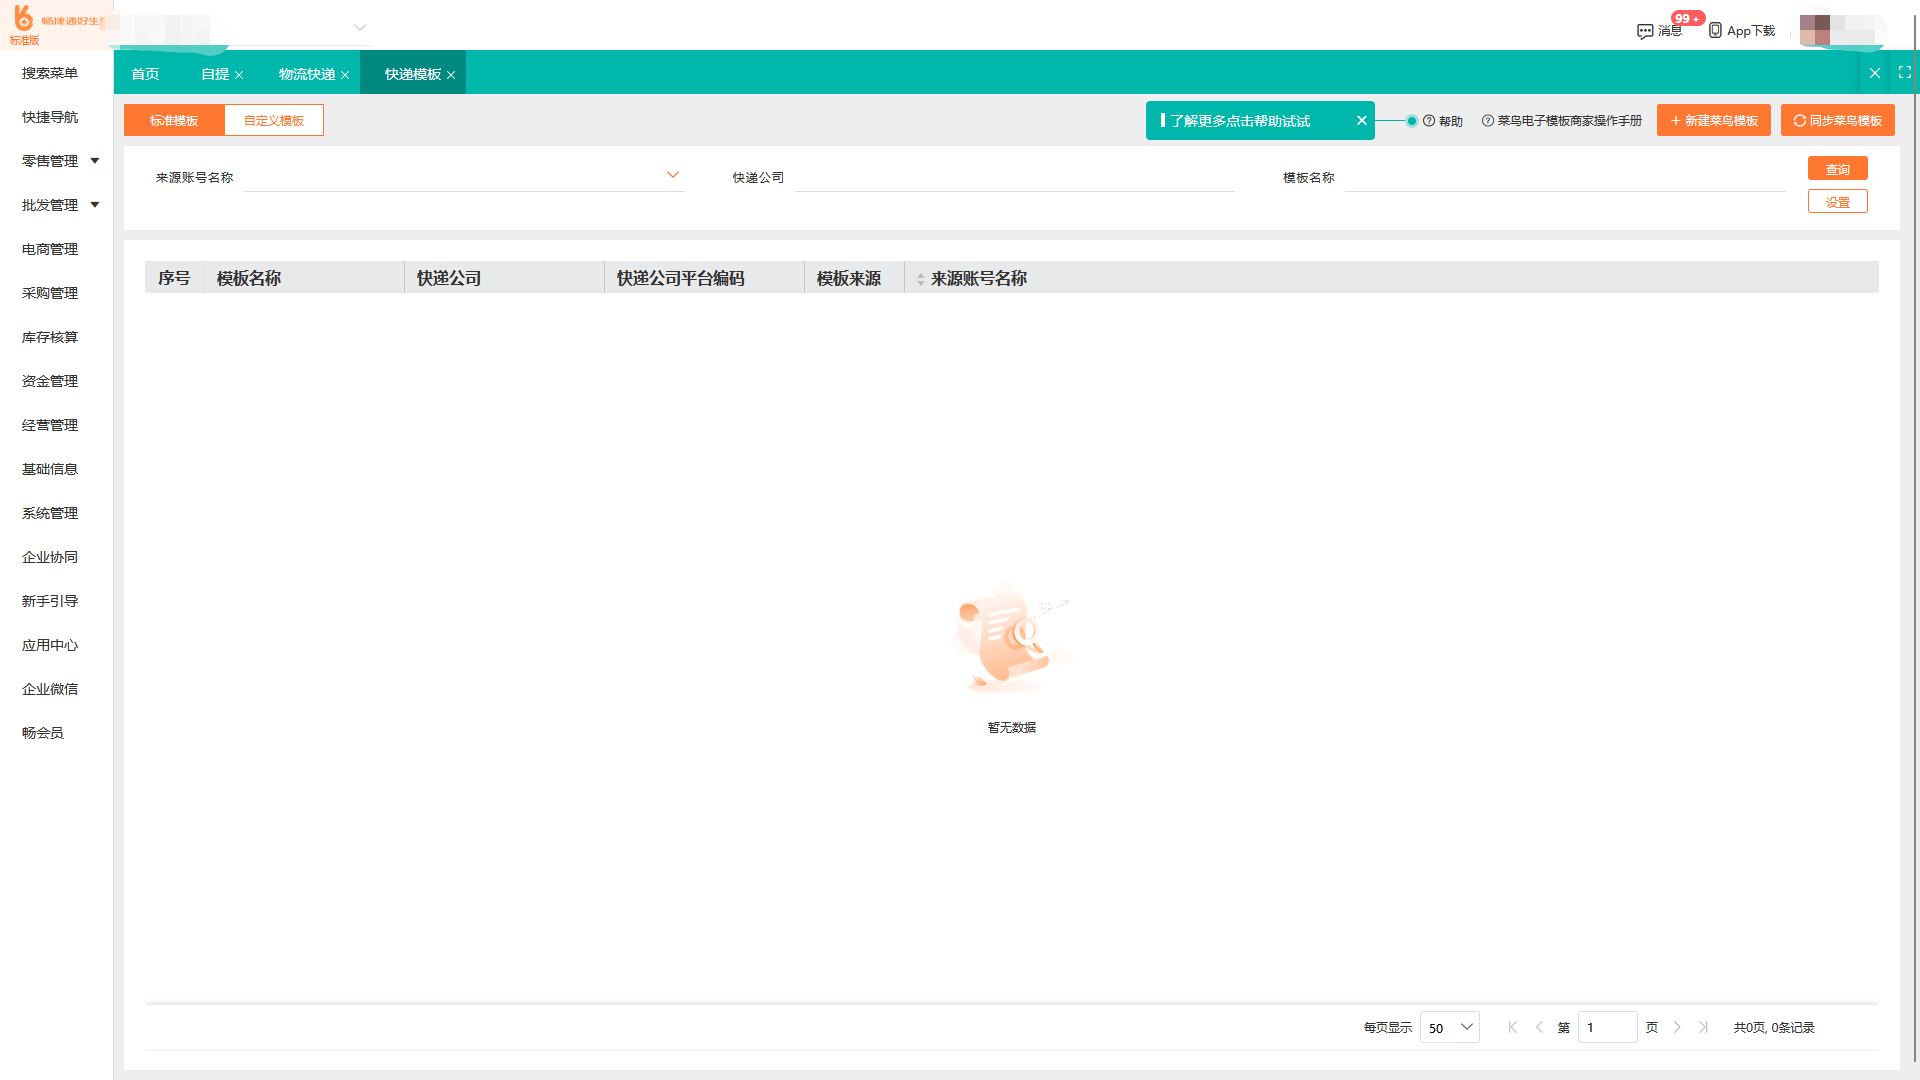The width and height of the screenshot is (1920, 1080).
Task: Click the 快捷导航 sidebar icon
Action: click(50, 116)
